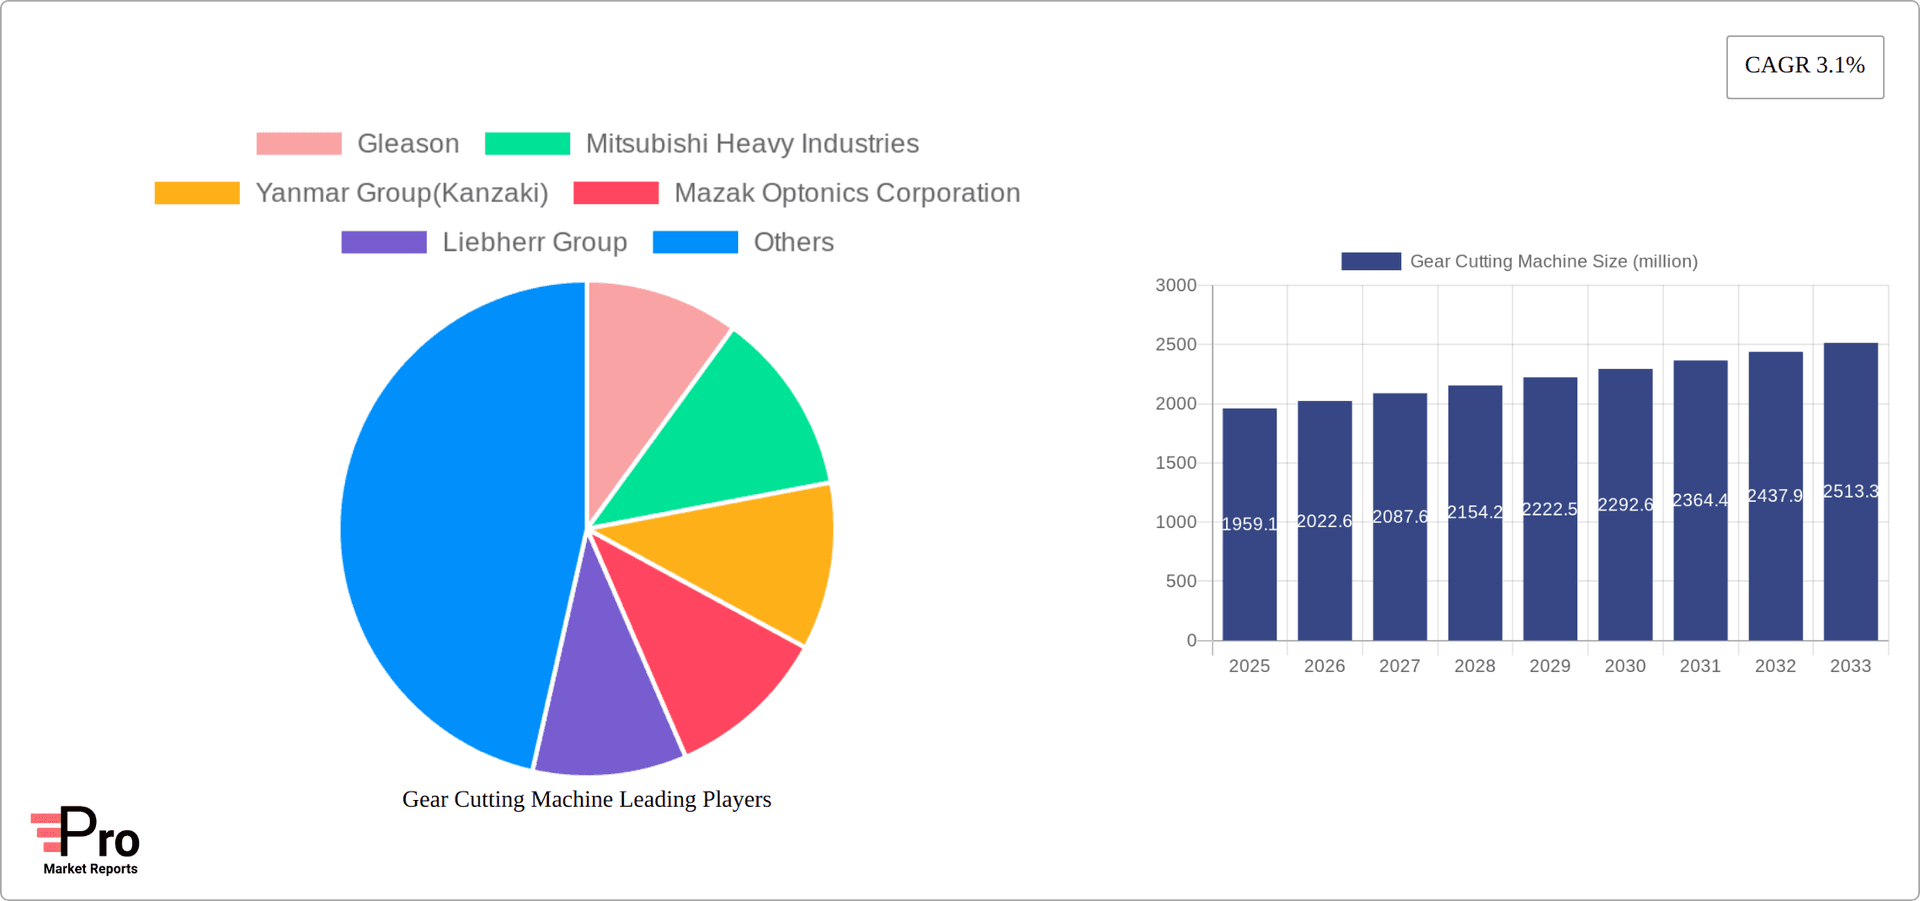Toggle the Others series visibility
This screenshot has width=1920, height=901.
791,241
